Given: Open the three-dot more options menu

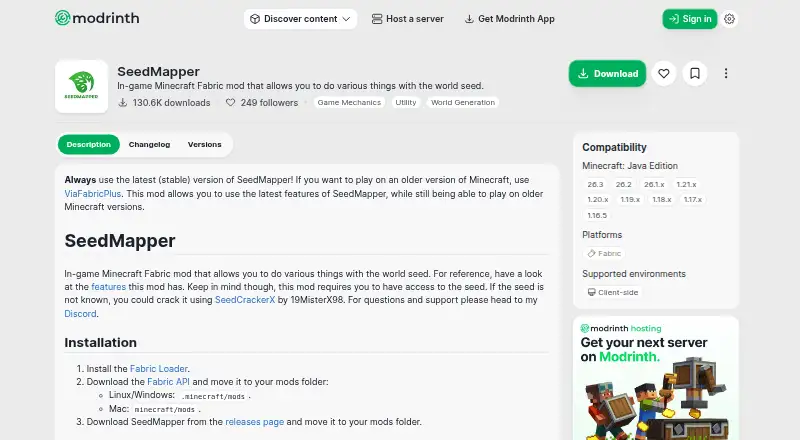Looking at the screenshot, I should (x=726, y=74).
